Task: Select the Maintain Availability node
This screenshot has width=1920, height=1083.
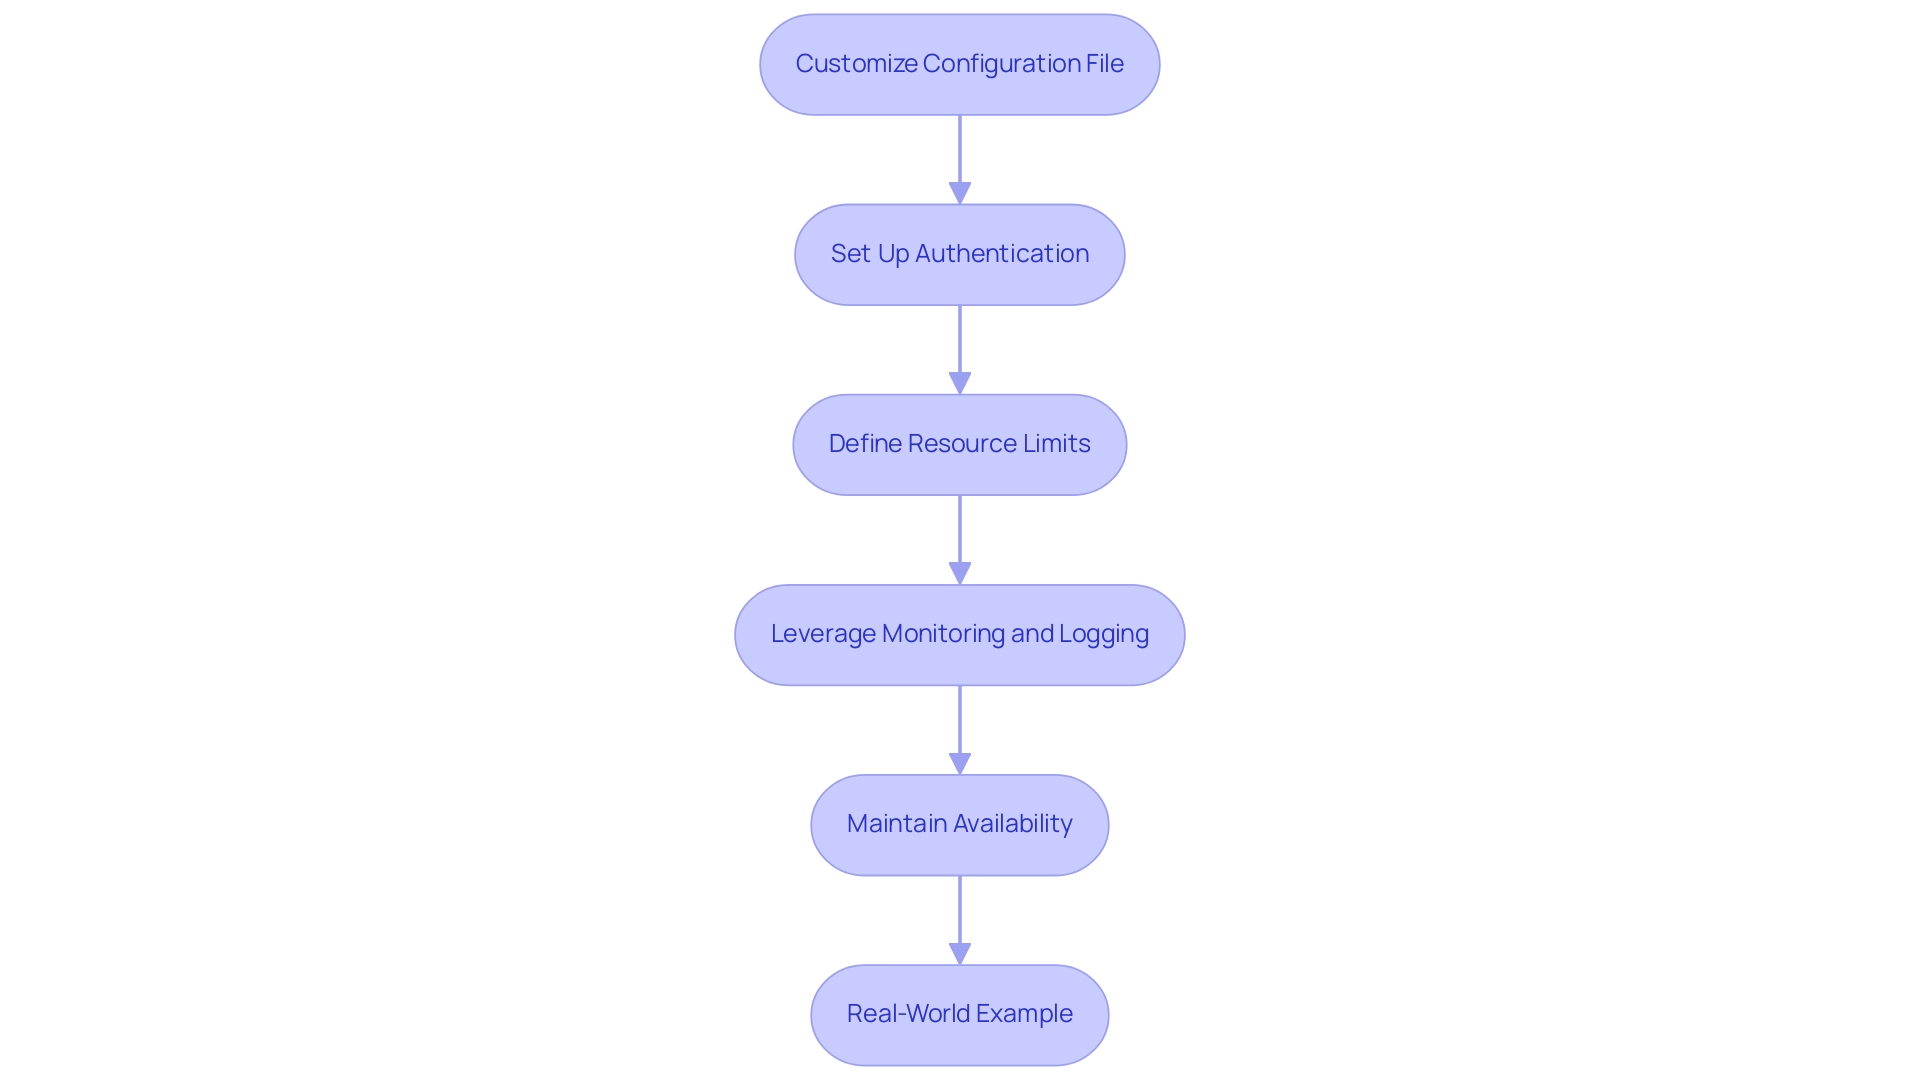Action: pyautogui.click(x=960, y=823)
